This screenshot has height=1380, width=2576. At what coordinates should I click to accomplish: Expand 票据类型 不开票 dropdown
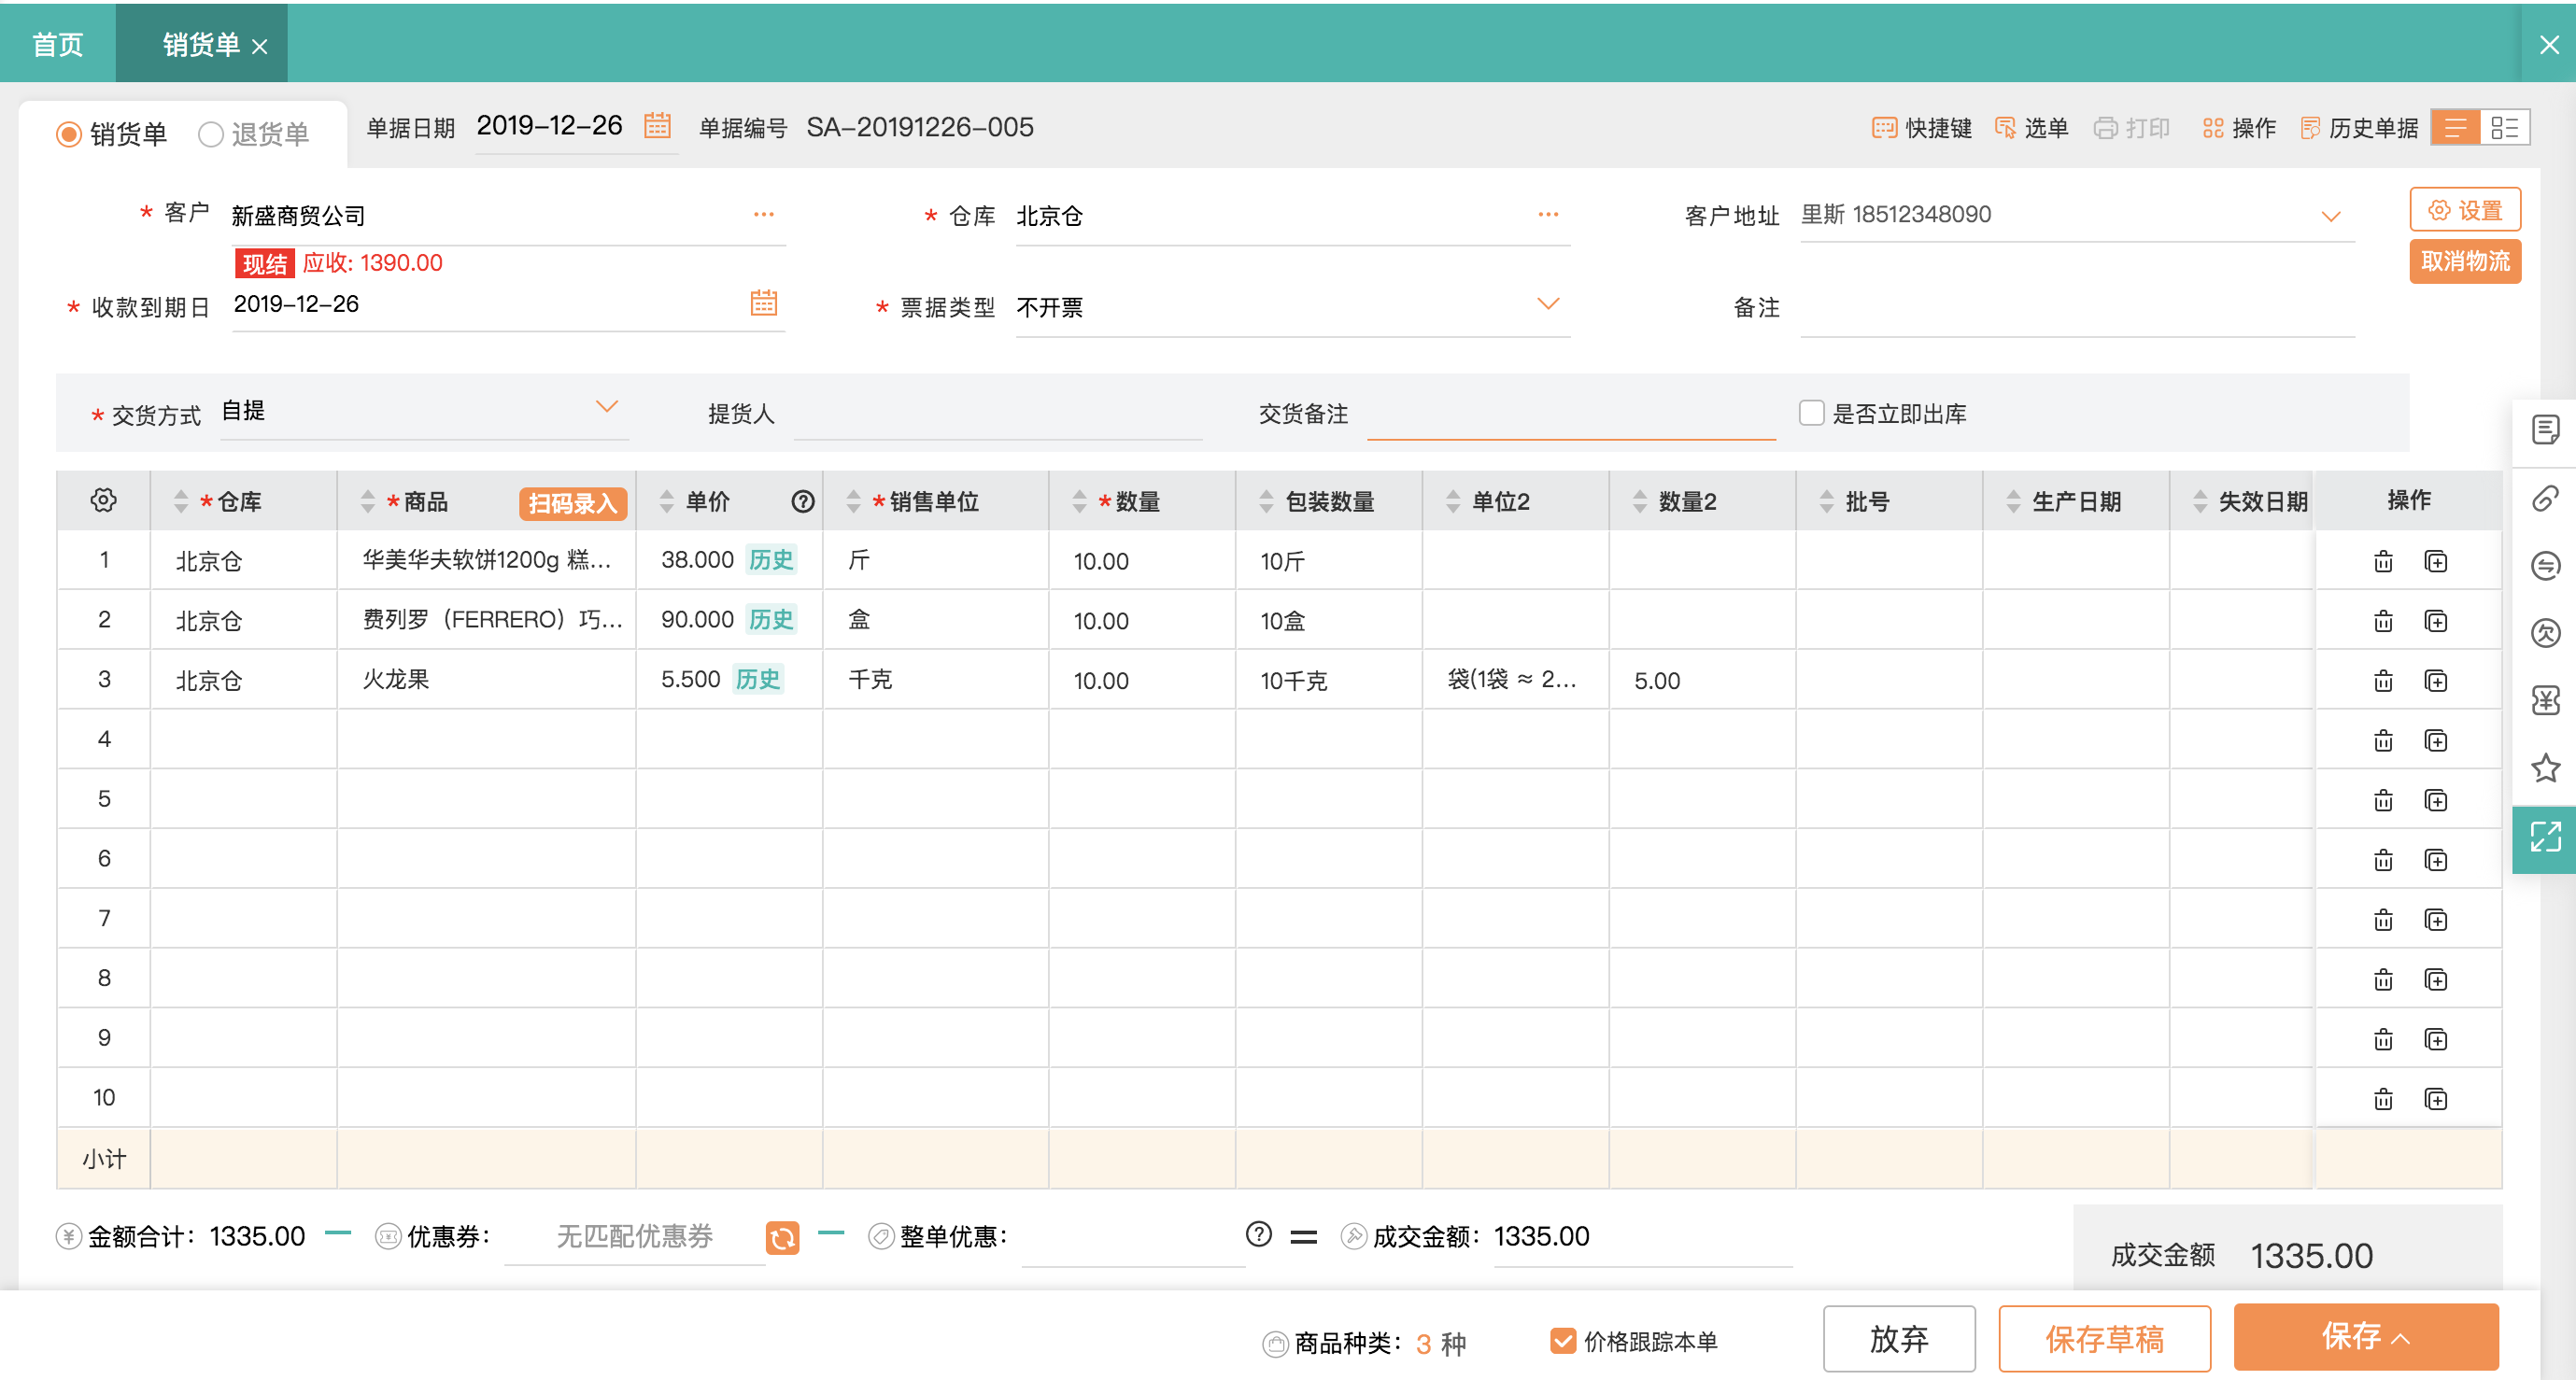click(x=1550, y=306)
